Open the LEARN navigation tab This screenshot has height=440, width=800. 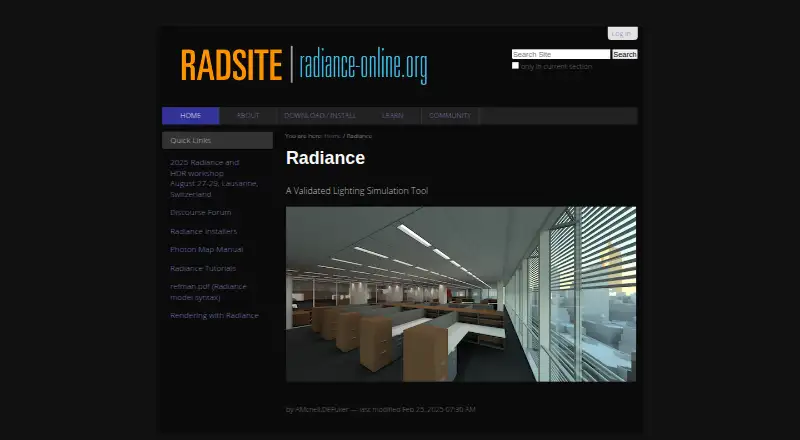(392, 116)
